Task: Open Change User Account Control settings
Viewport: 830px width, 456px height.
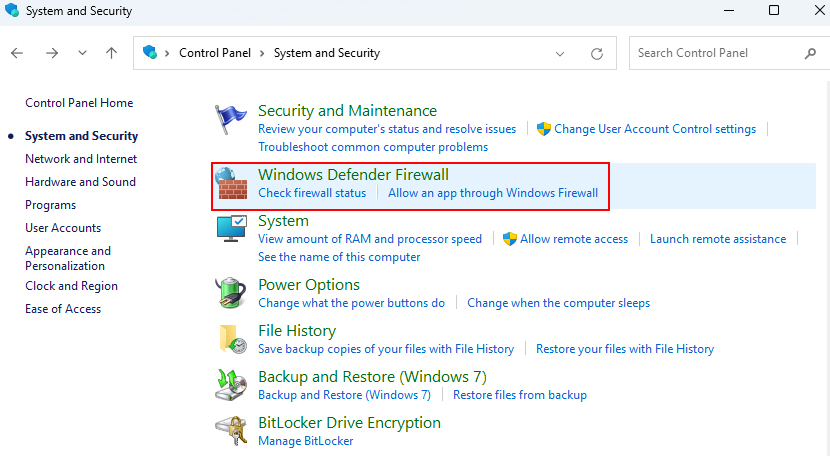Action: click(655, 129)
